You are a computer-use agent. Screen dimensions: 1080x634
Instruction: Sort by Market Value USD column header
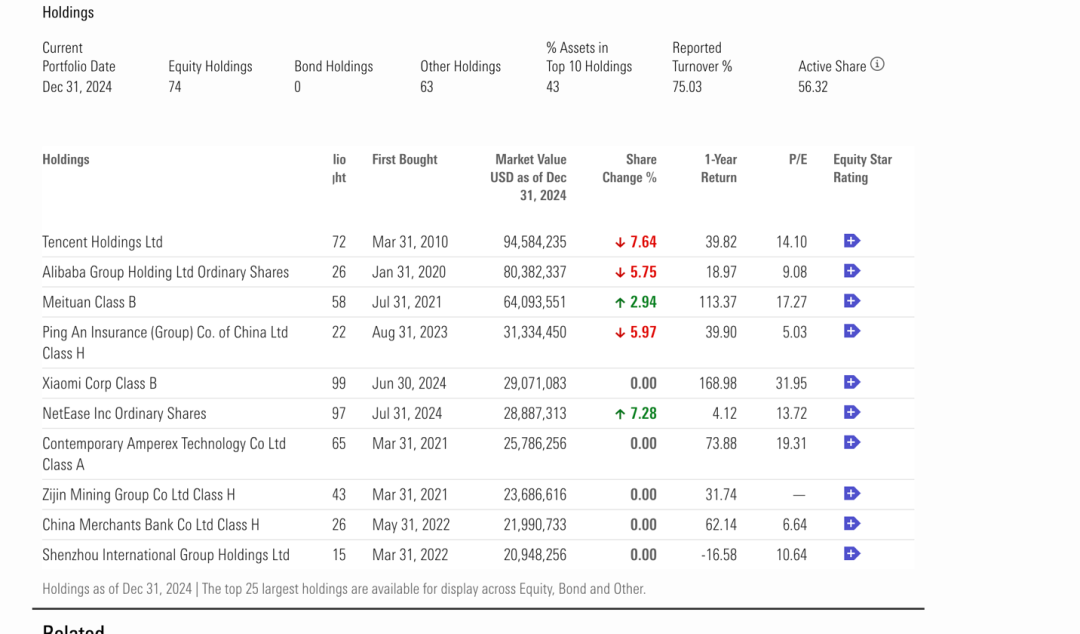tap(530, 177)
